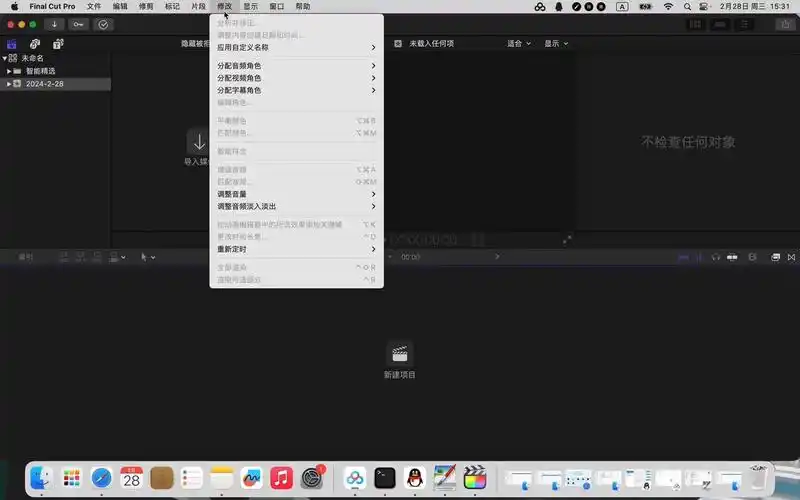
Task: Show the photos and audio sidebar
Action: coord(35,44)
